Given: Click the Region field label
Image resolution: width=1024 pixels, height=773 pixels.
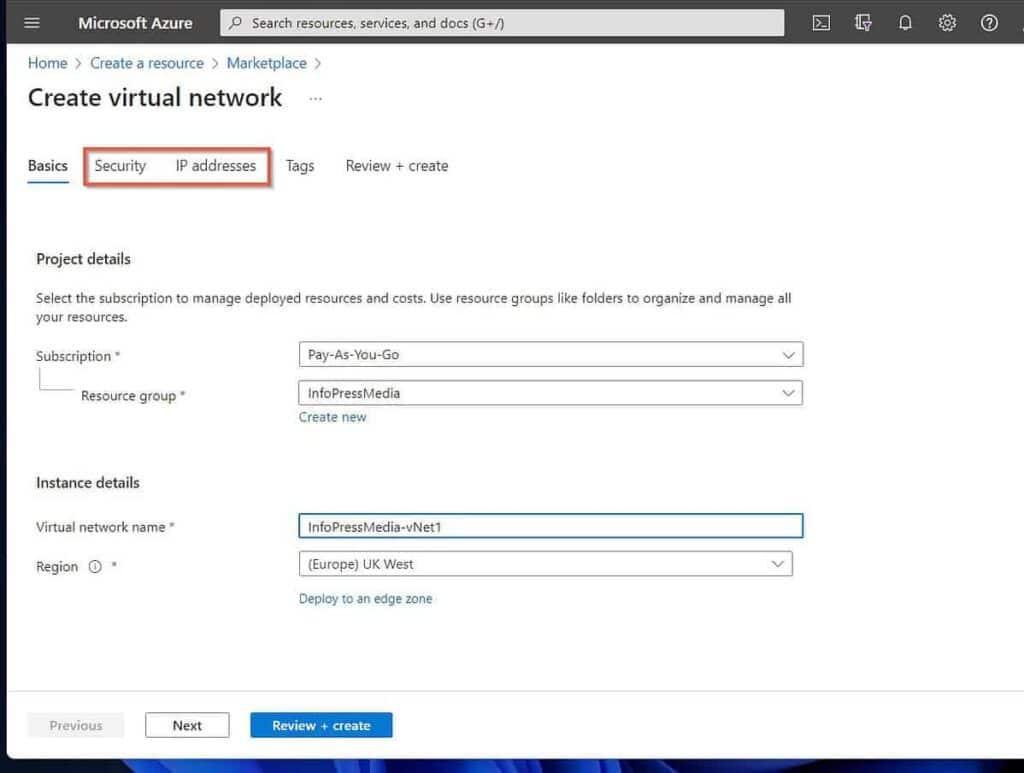Looking at the screenshot, I should (57, 567).
